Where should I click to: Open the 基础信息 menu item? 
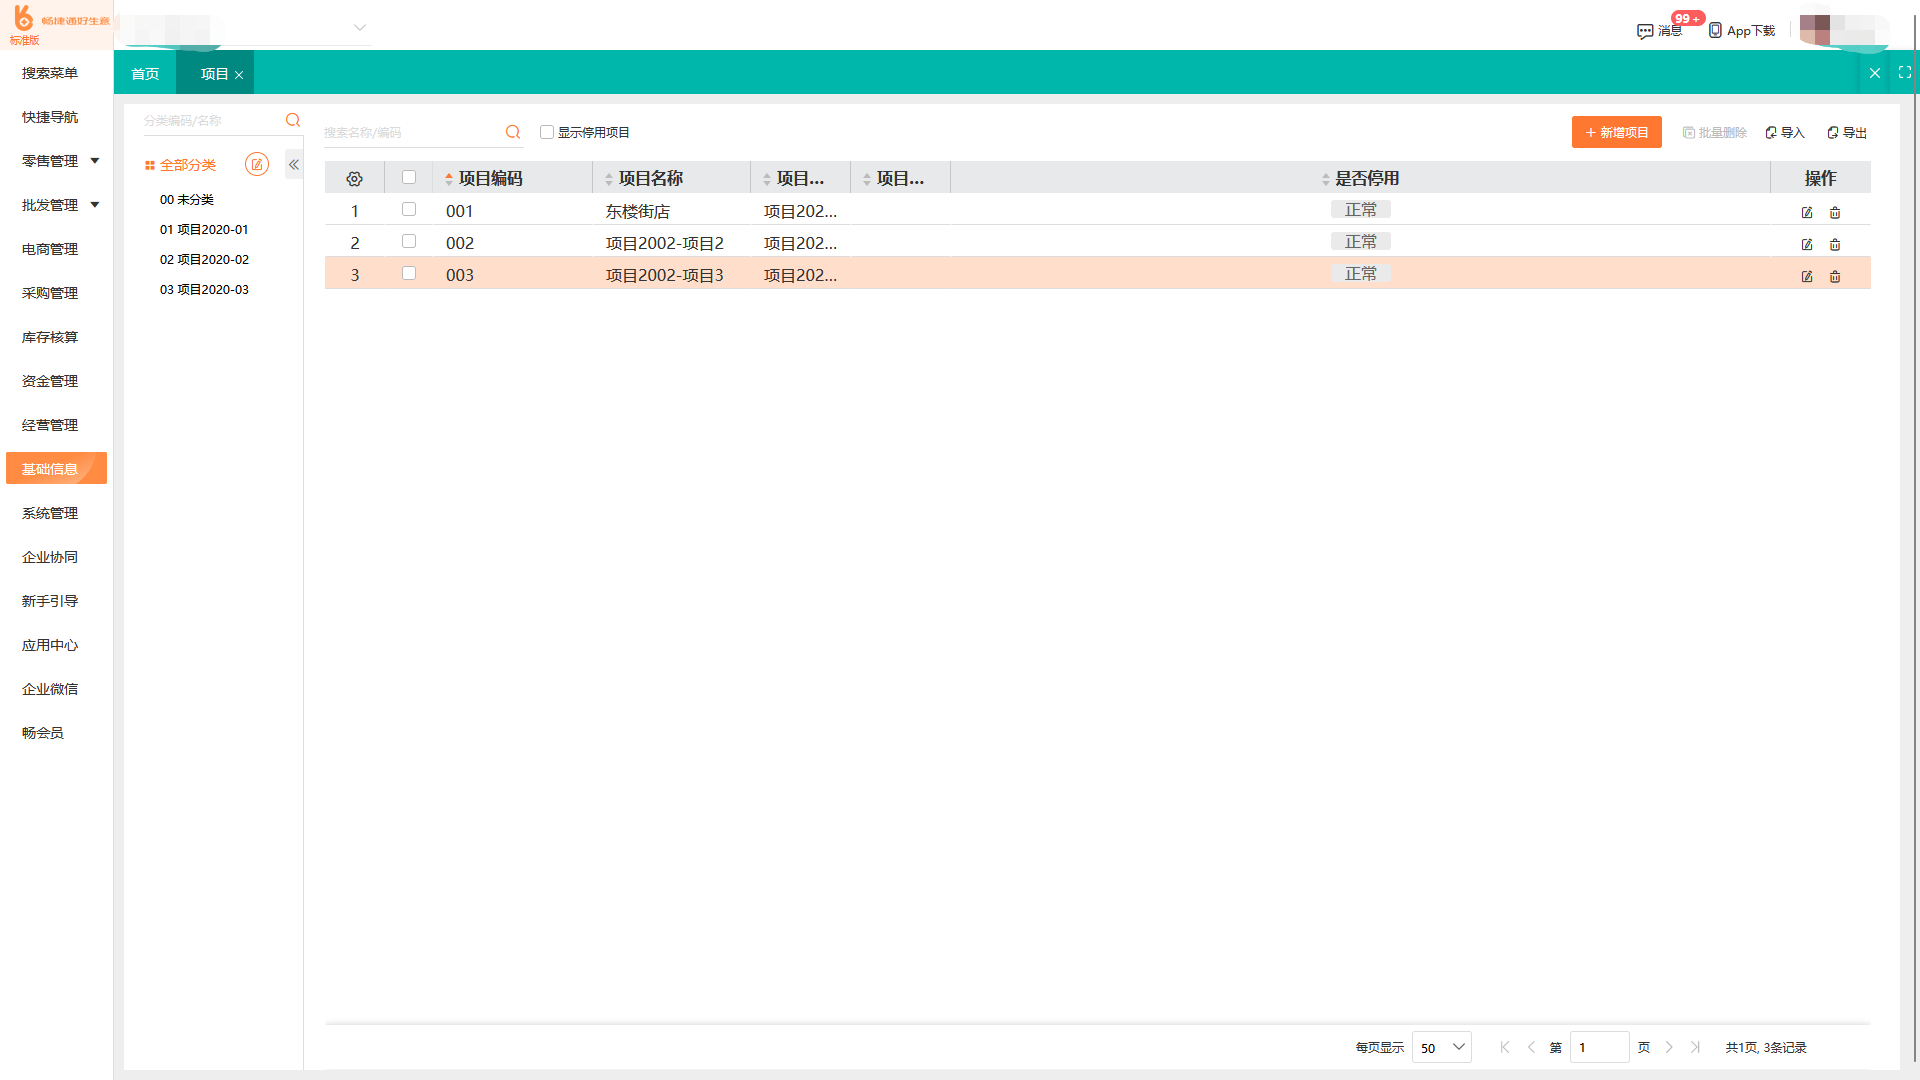click(51, 468)
